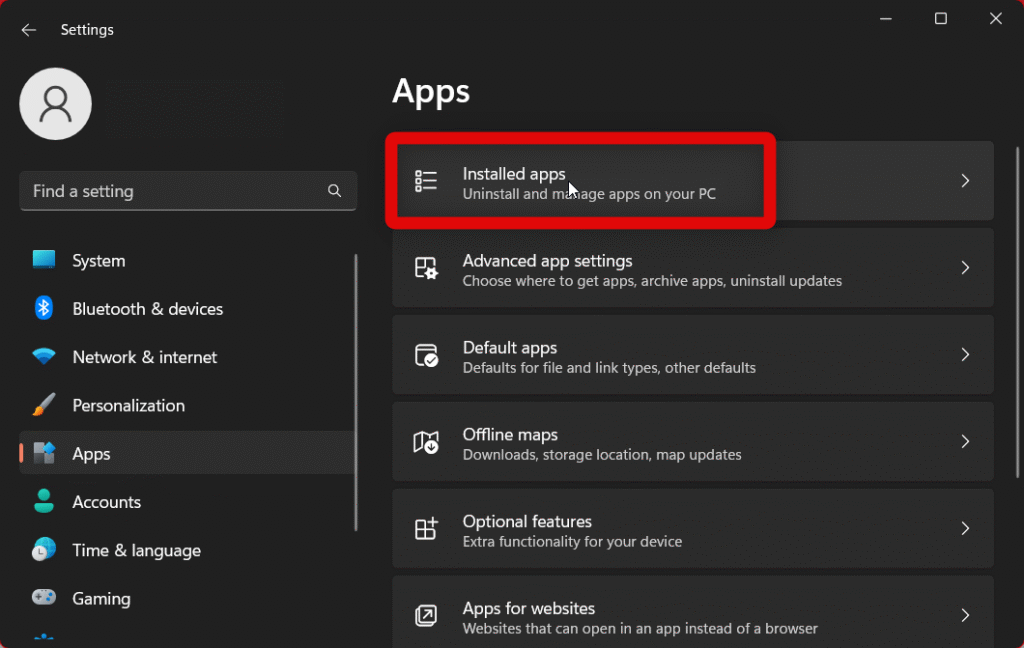Click the search magnifier icon

335,191
